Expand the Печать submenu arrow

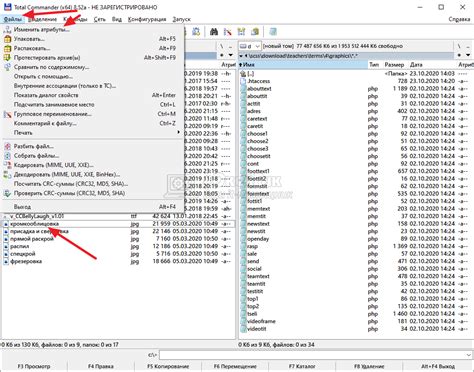[178, 132]
